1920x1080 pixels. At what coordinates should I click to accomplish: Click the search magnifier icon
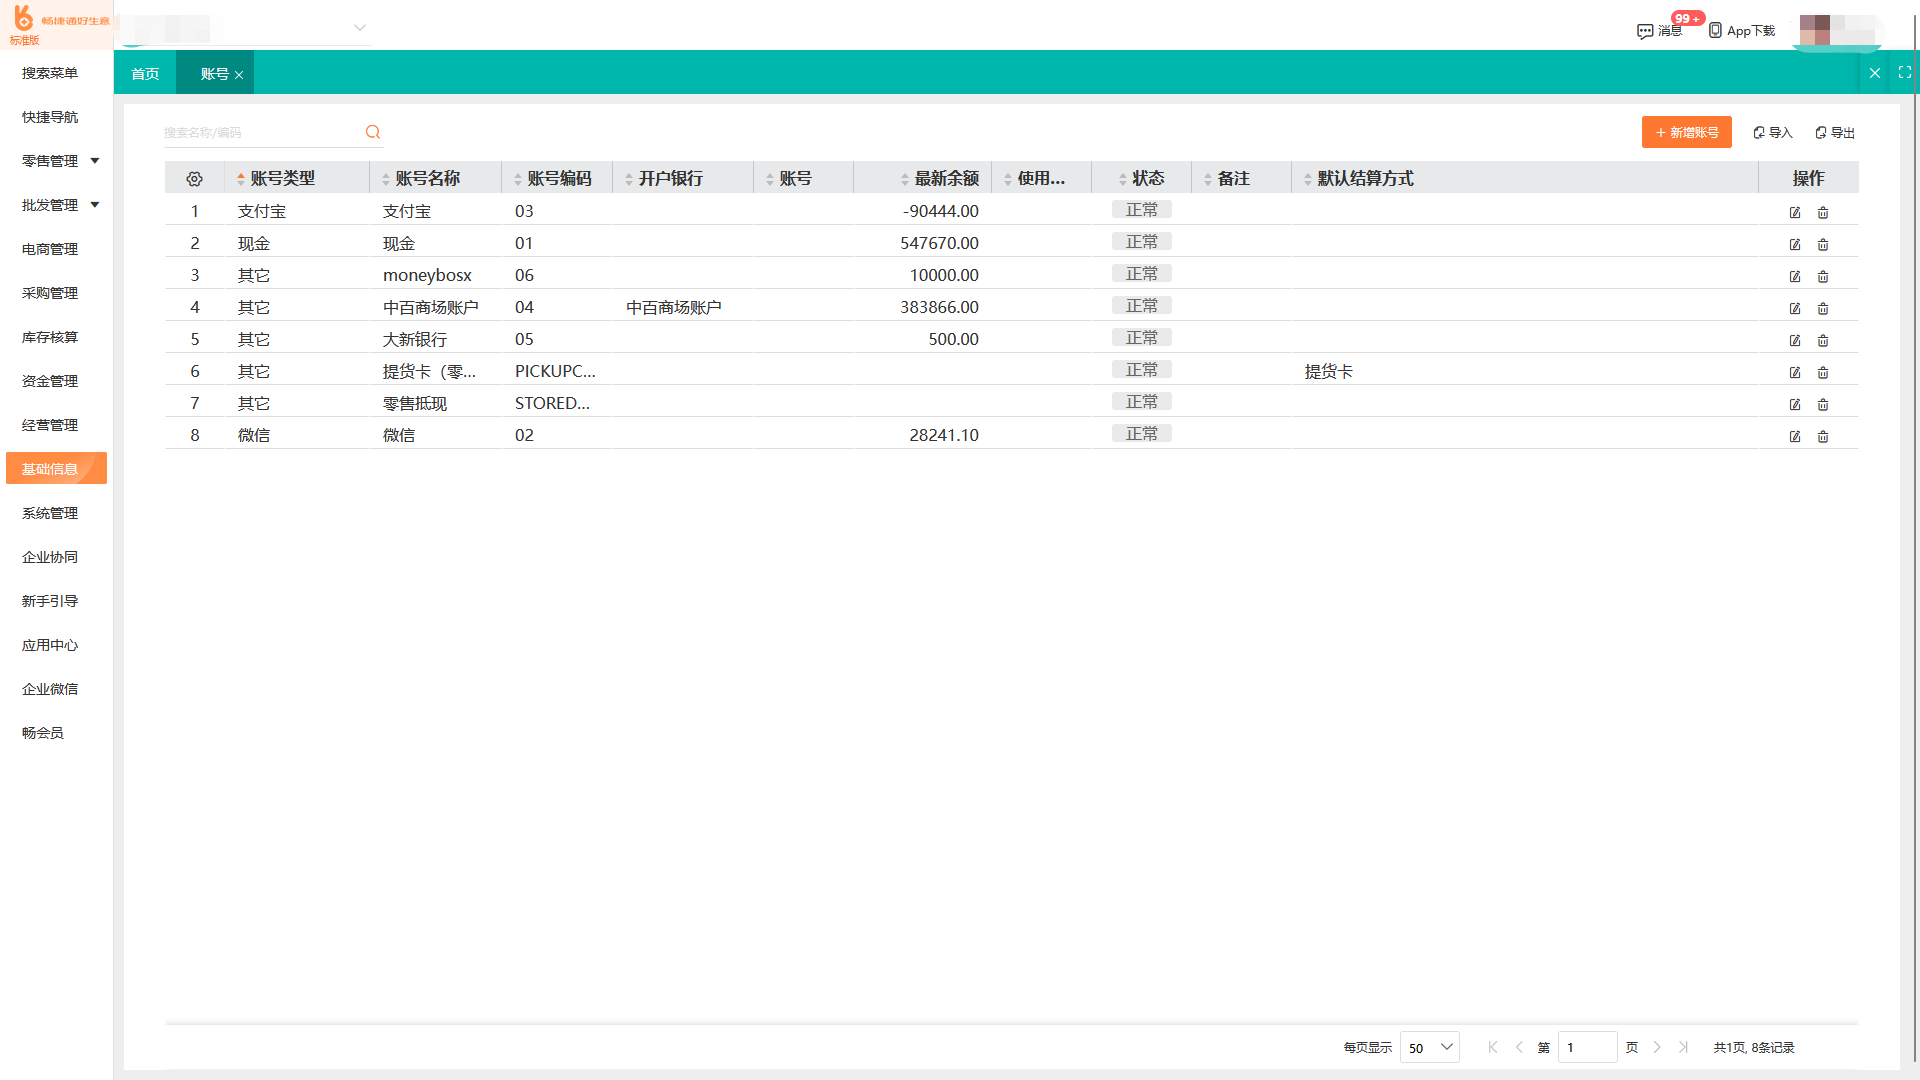tap(373, 131)
